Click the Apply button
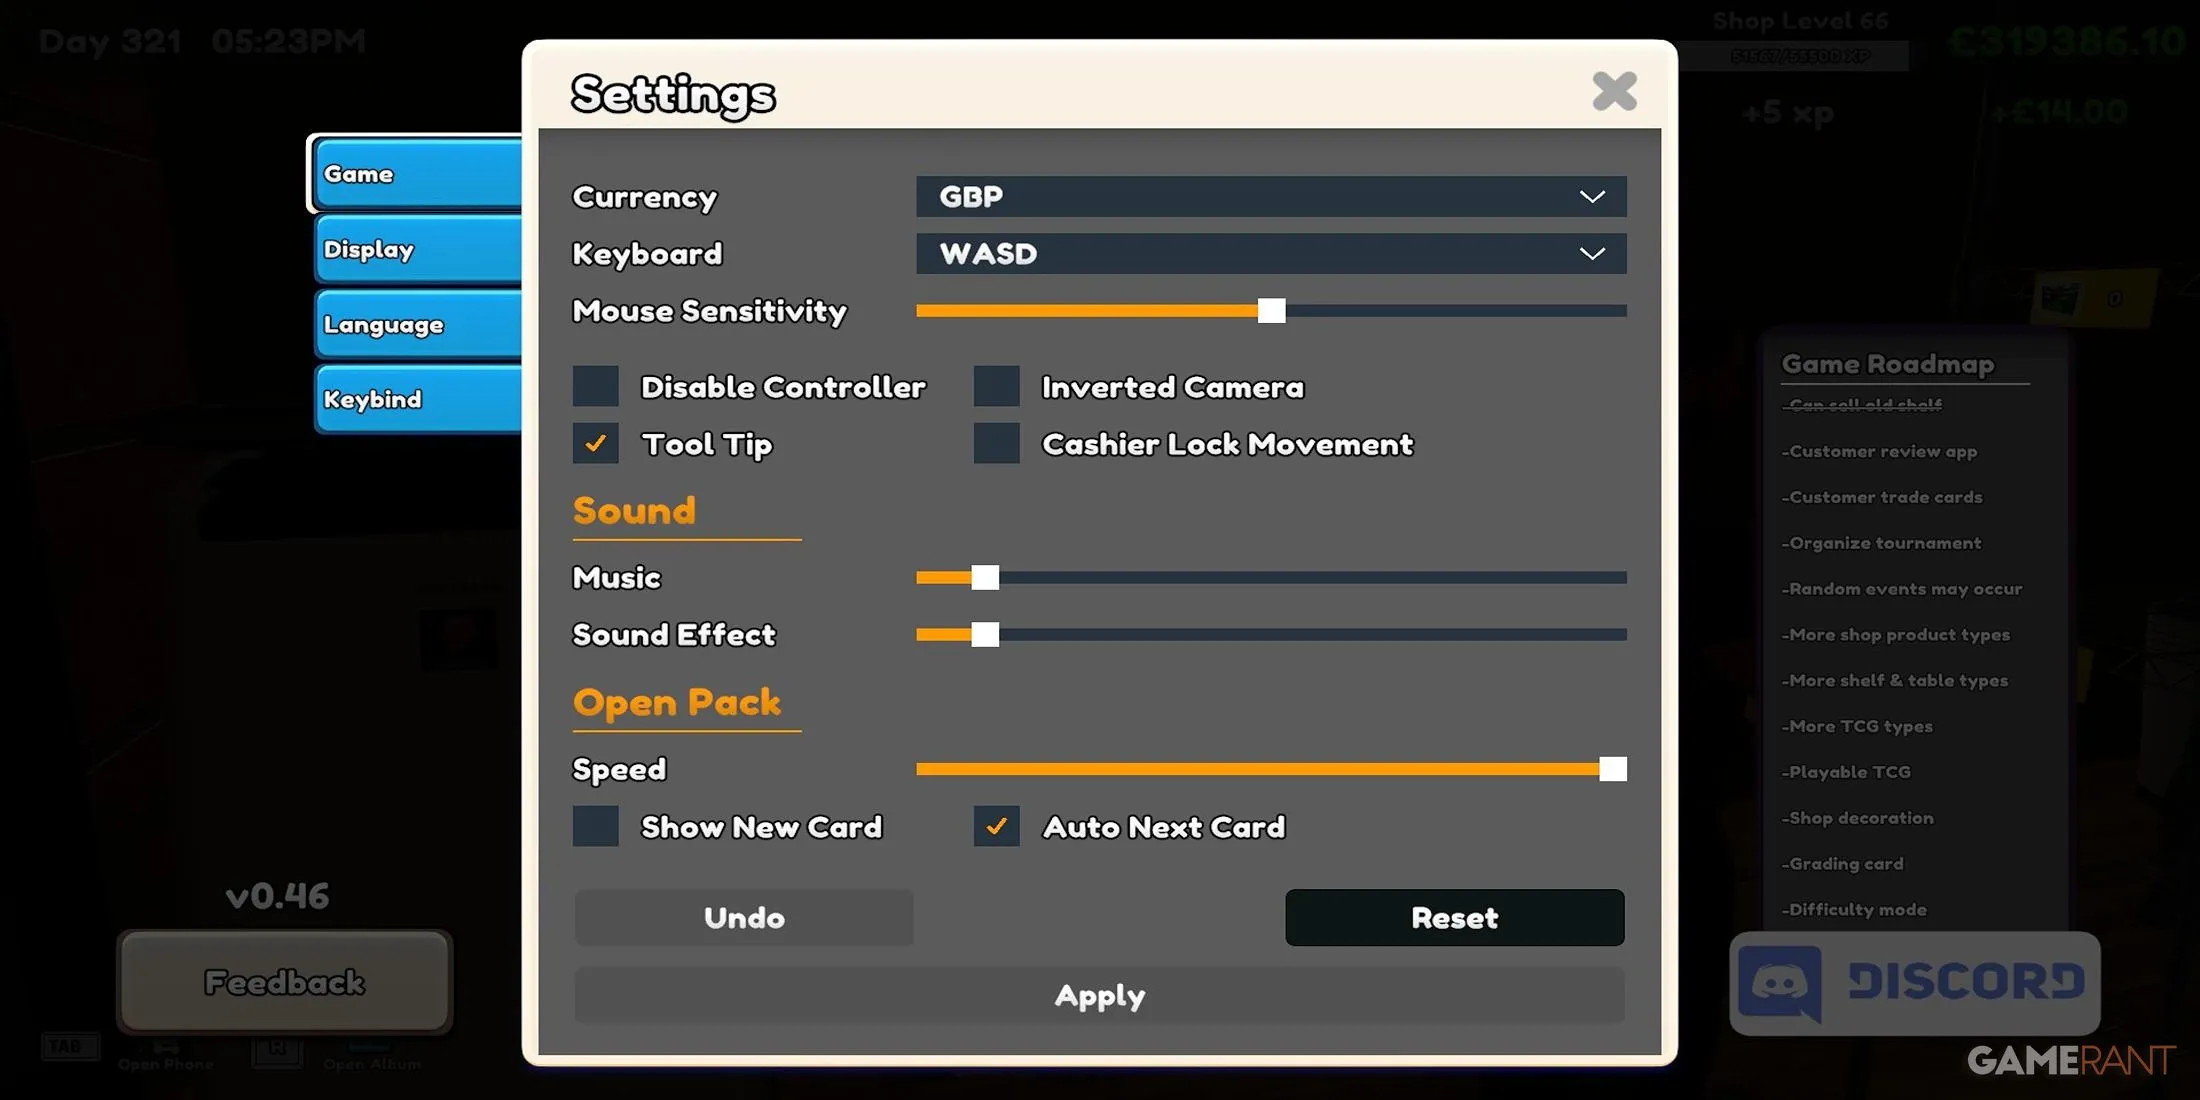 coord(1099,993)
